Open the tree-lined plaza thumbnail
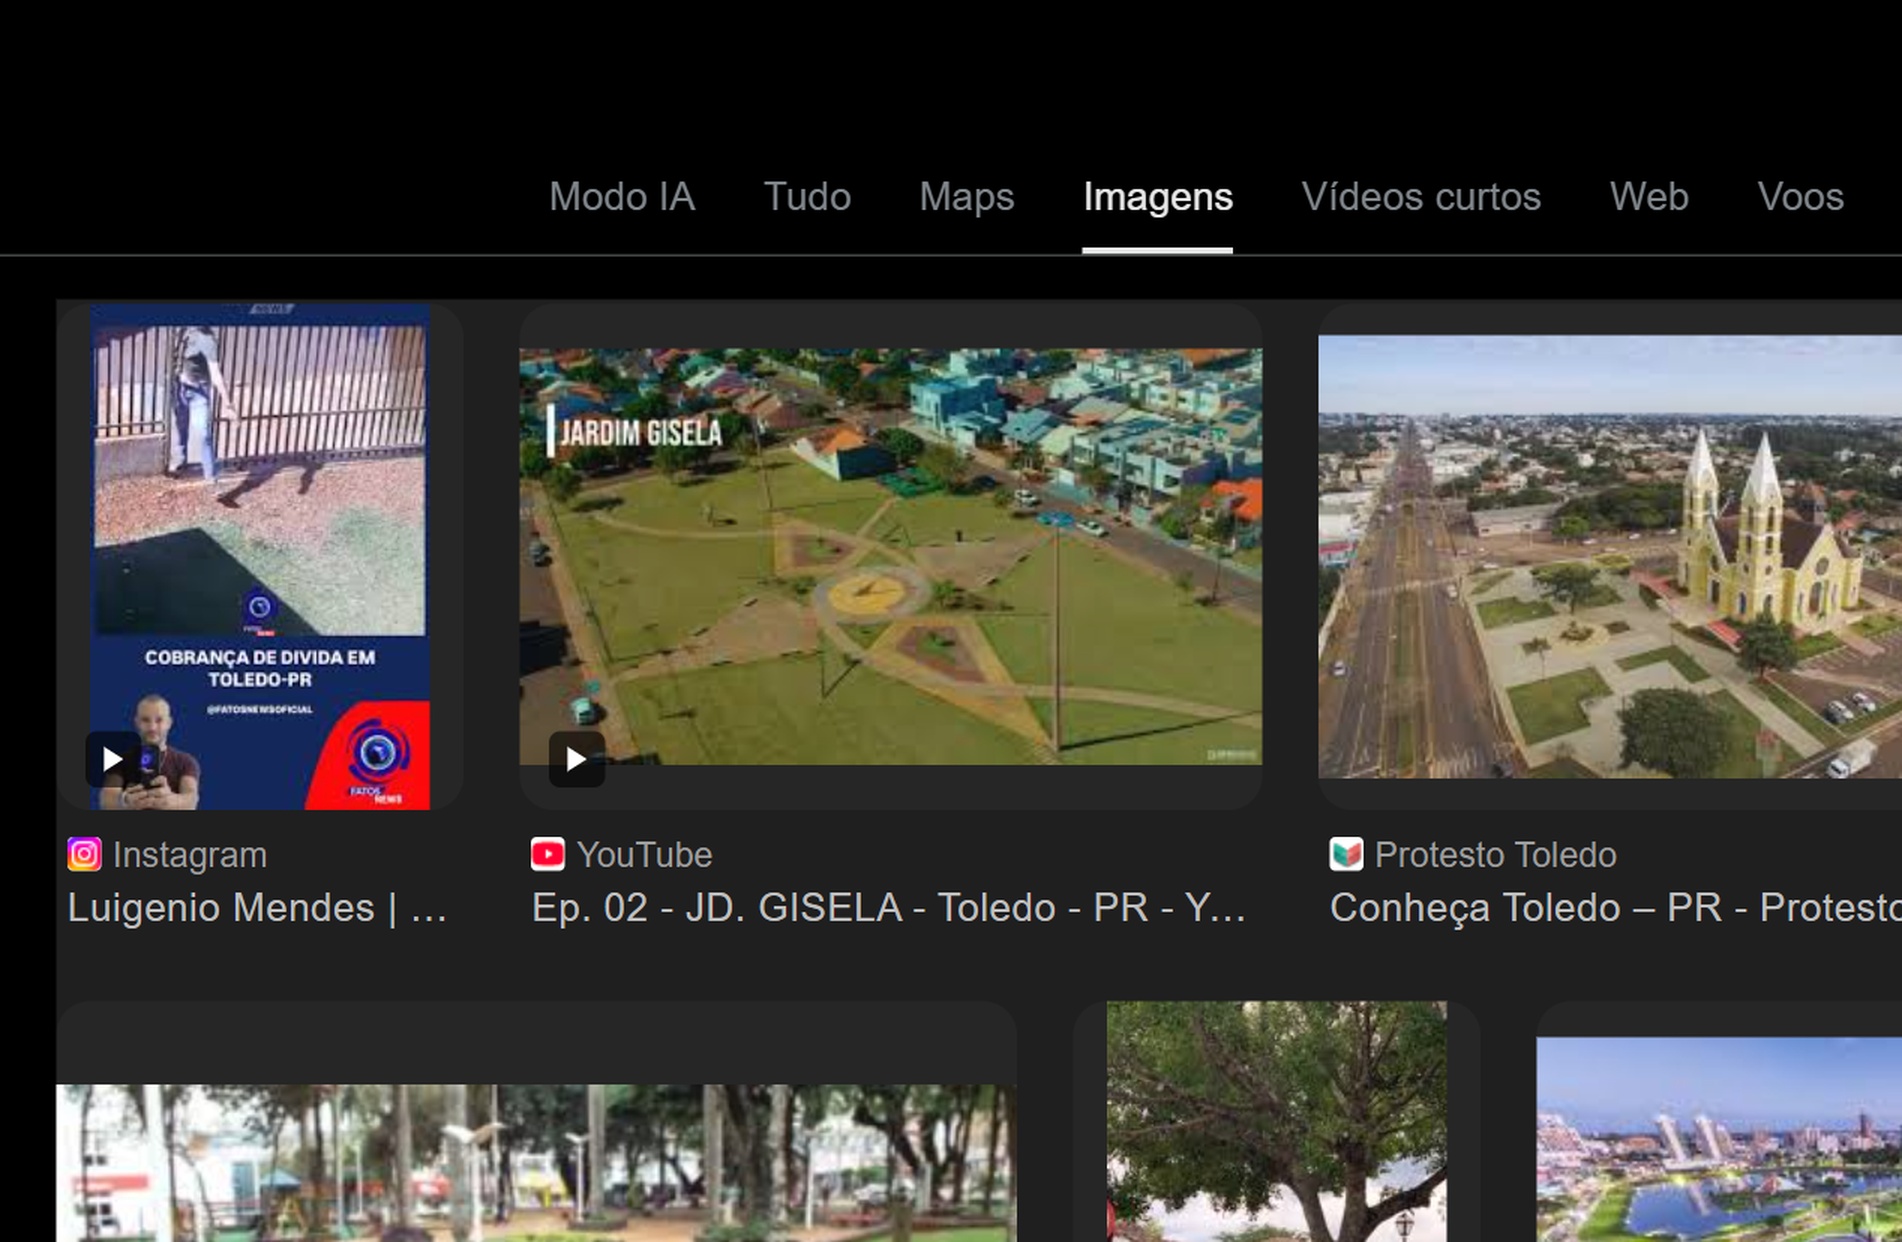Image resolution: width=1902 pixels, height=1242 pixels. click(536, 1160)
